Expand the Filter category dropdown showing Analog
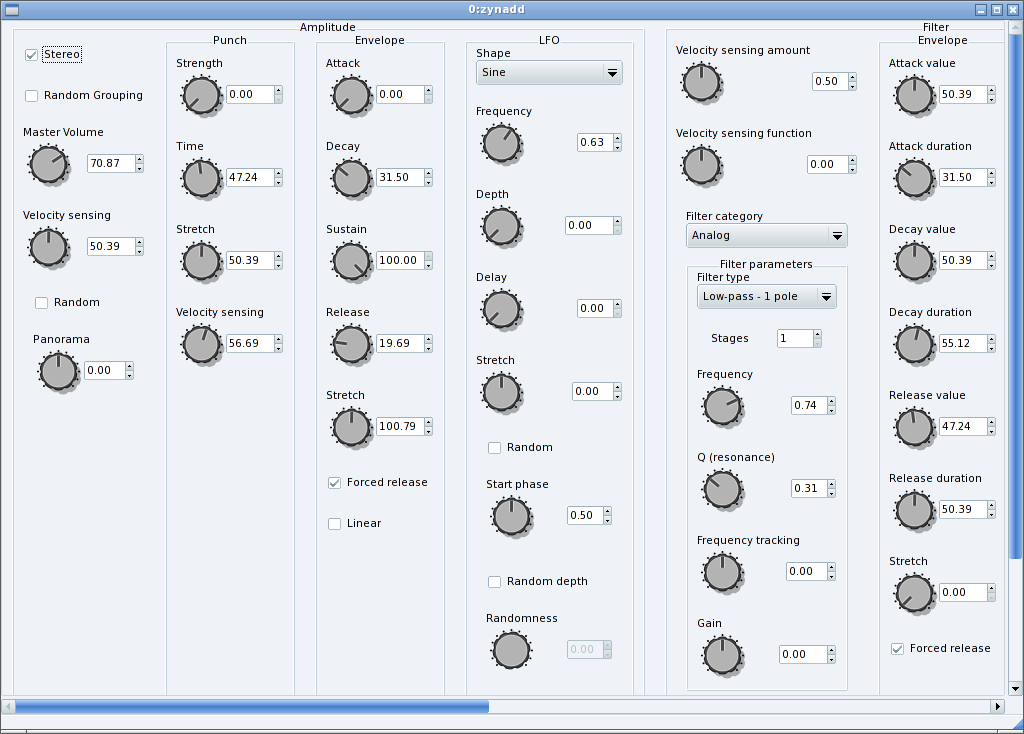 click(x=767, y=236)
